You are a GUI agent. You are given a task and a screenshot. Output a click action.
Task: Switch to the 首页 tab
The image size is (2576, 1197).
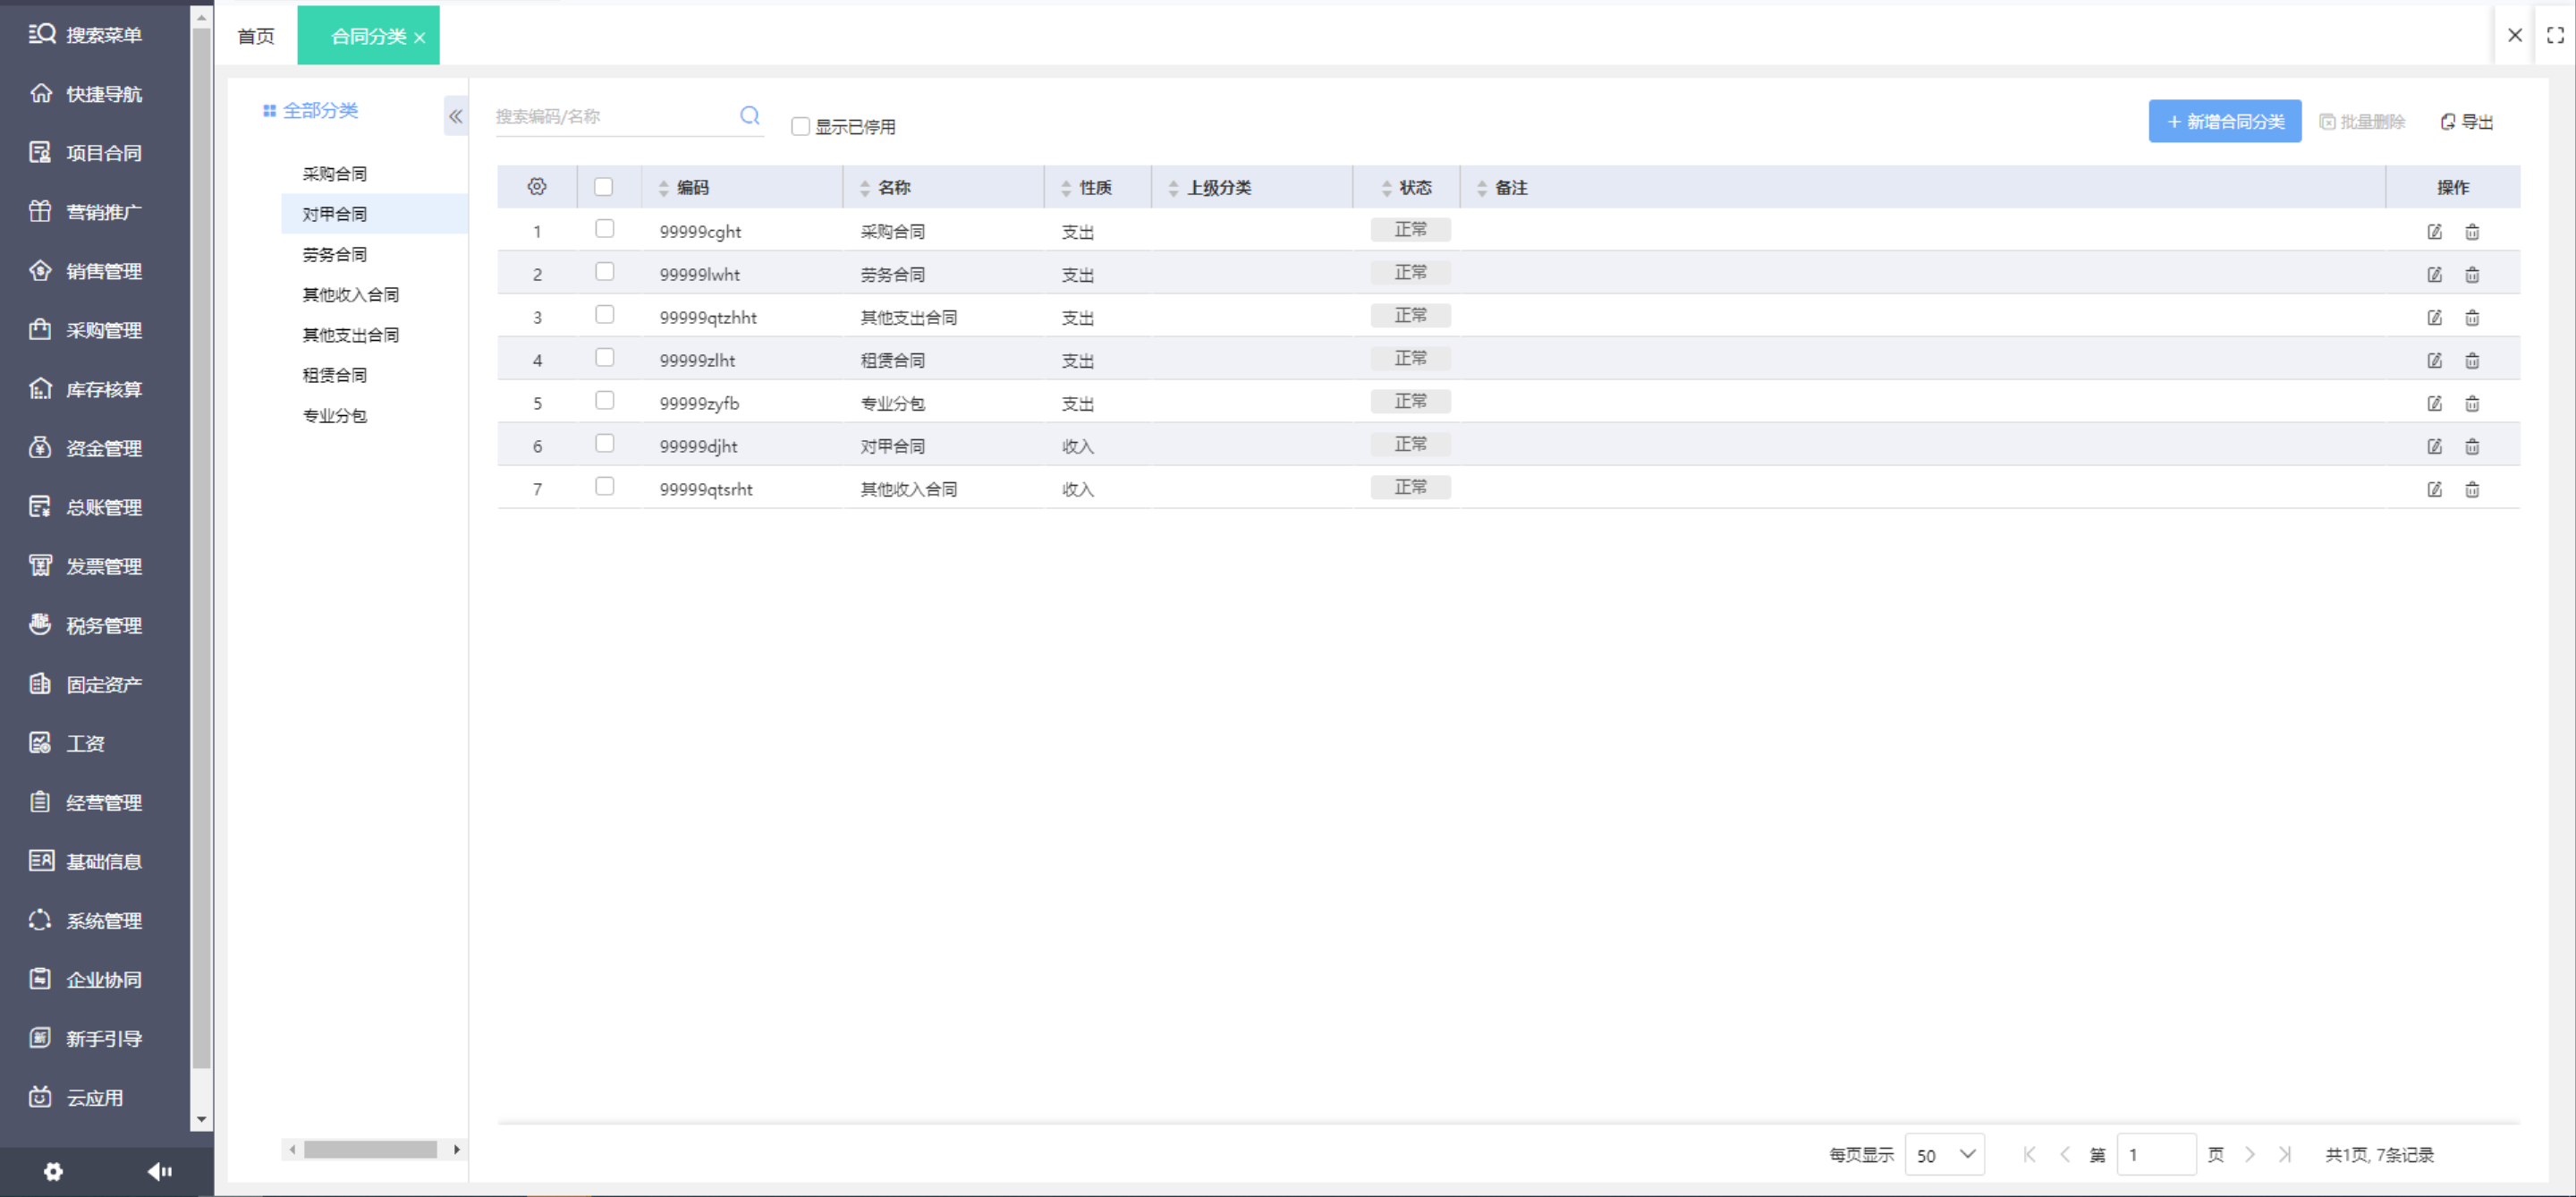255,36
